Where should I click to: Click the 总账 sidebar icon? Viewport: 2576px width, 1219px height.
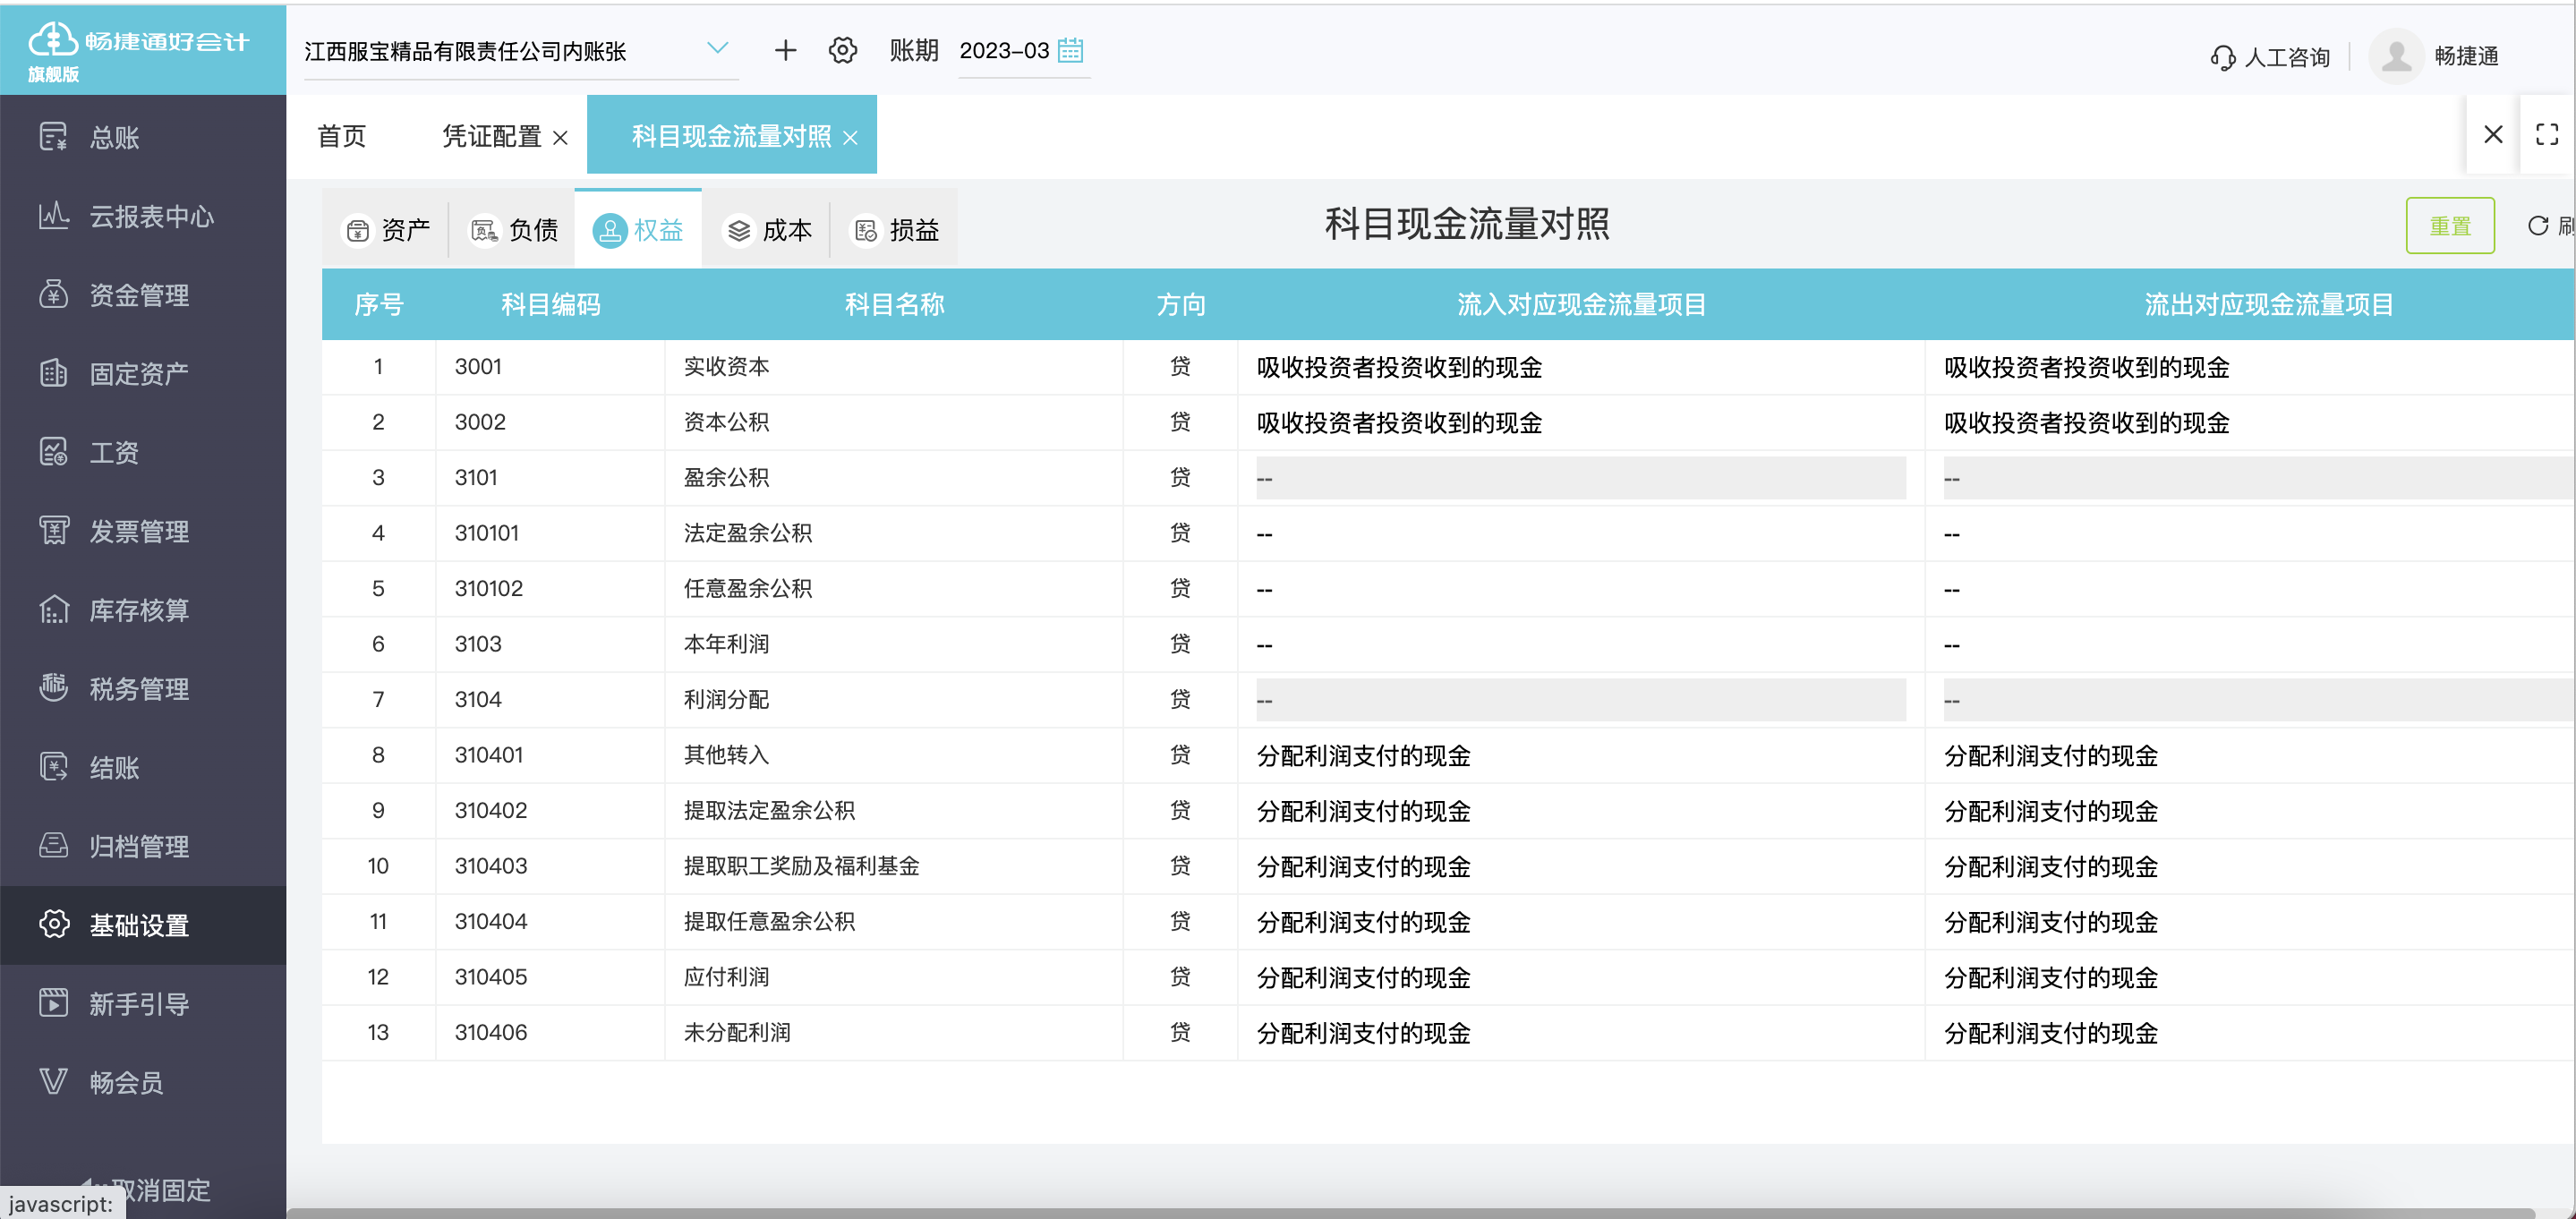pos(49,138)
